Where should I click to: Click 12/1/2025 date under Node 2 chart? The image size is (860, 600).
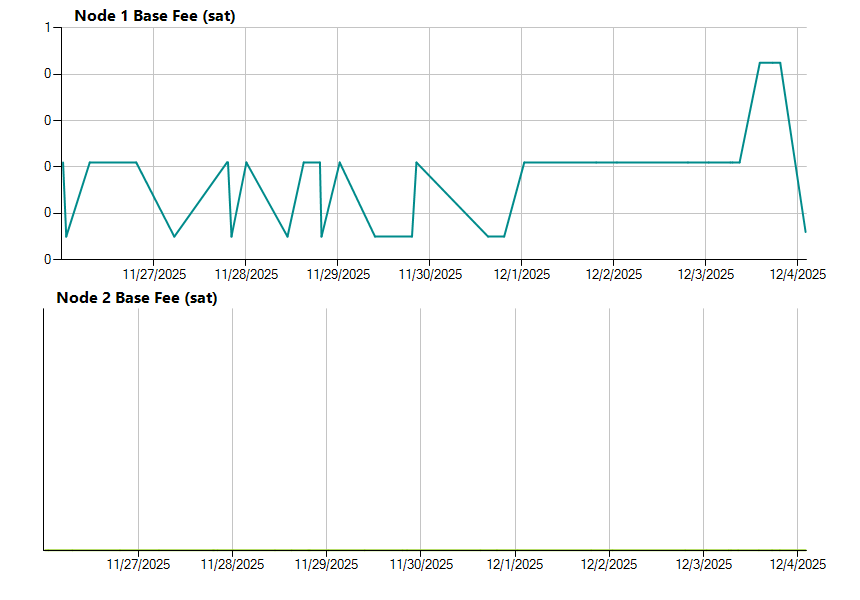[x=516, y=565]
